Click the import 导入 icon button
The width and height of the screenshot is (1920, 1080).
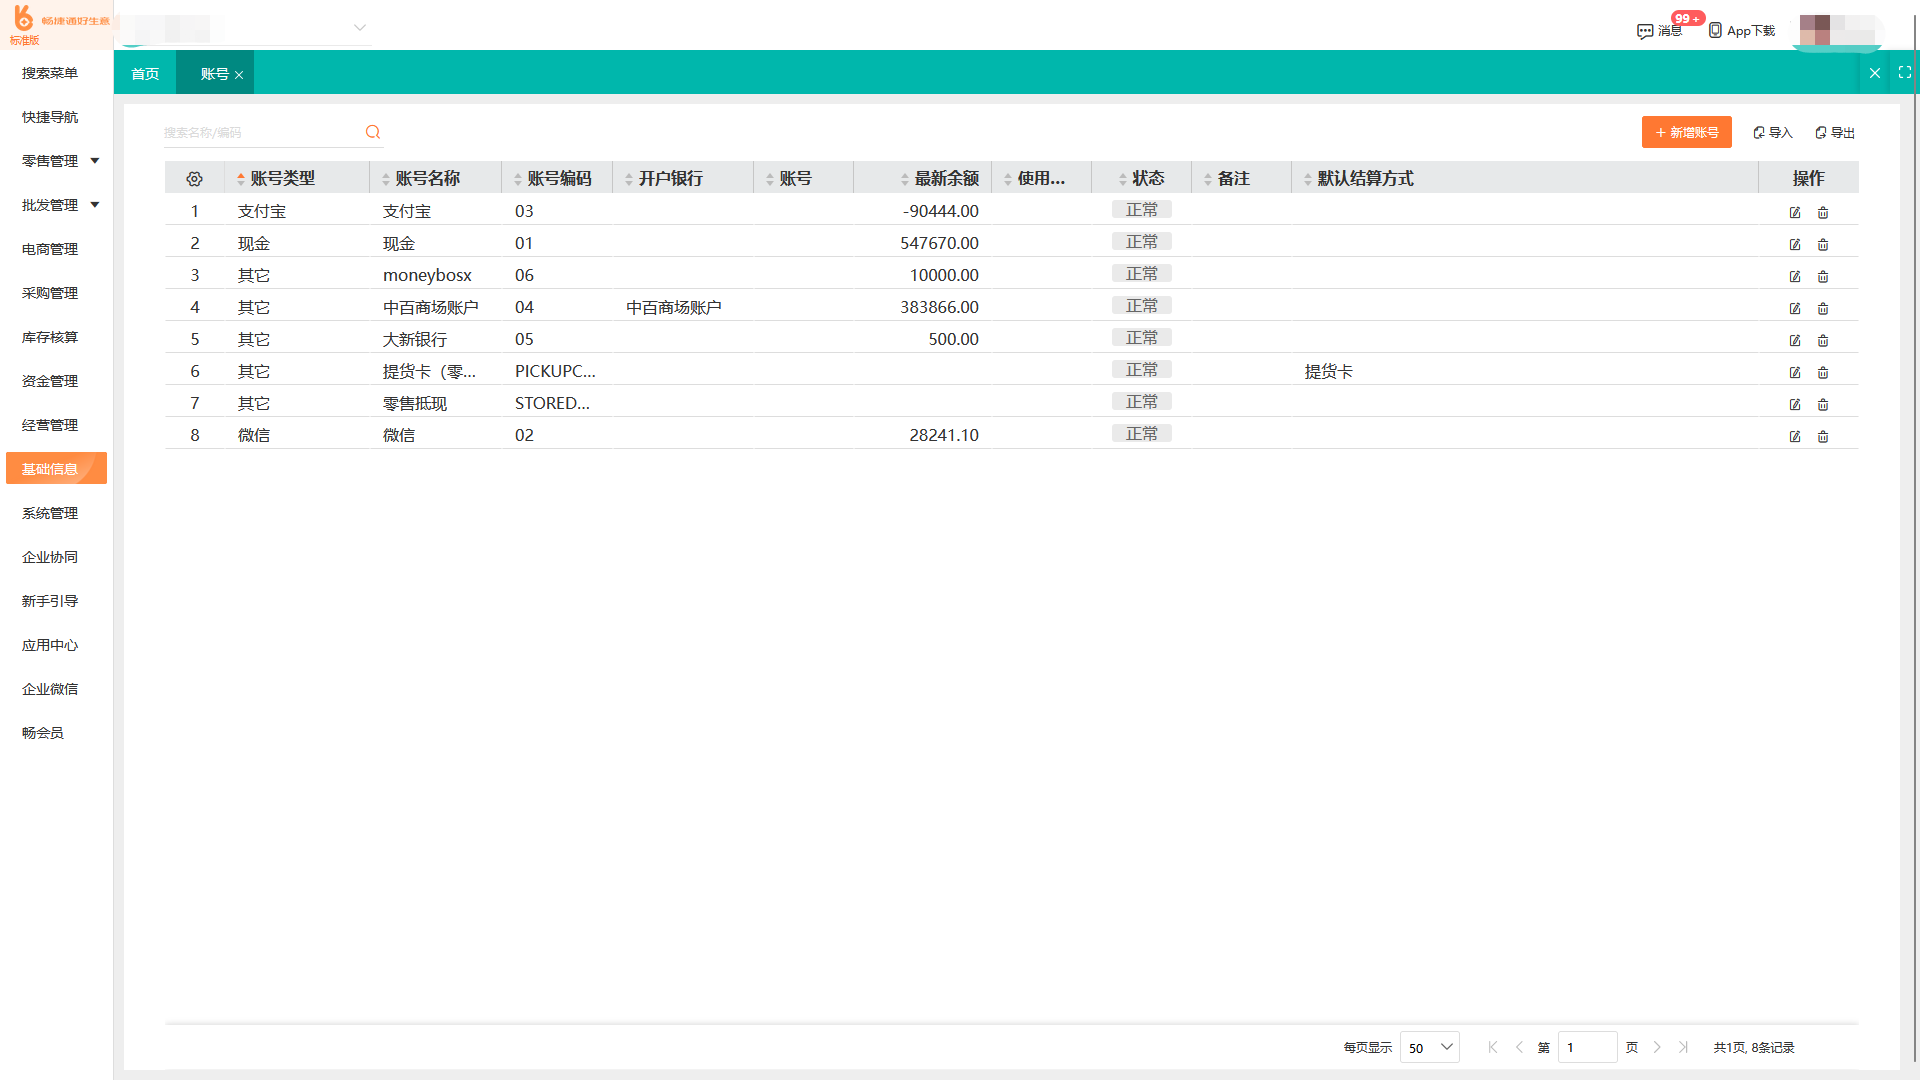click(x=1774, y=131)
